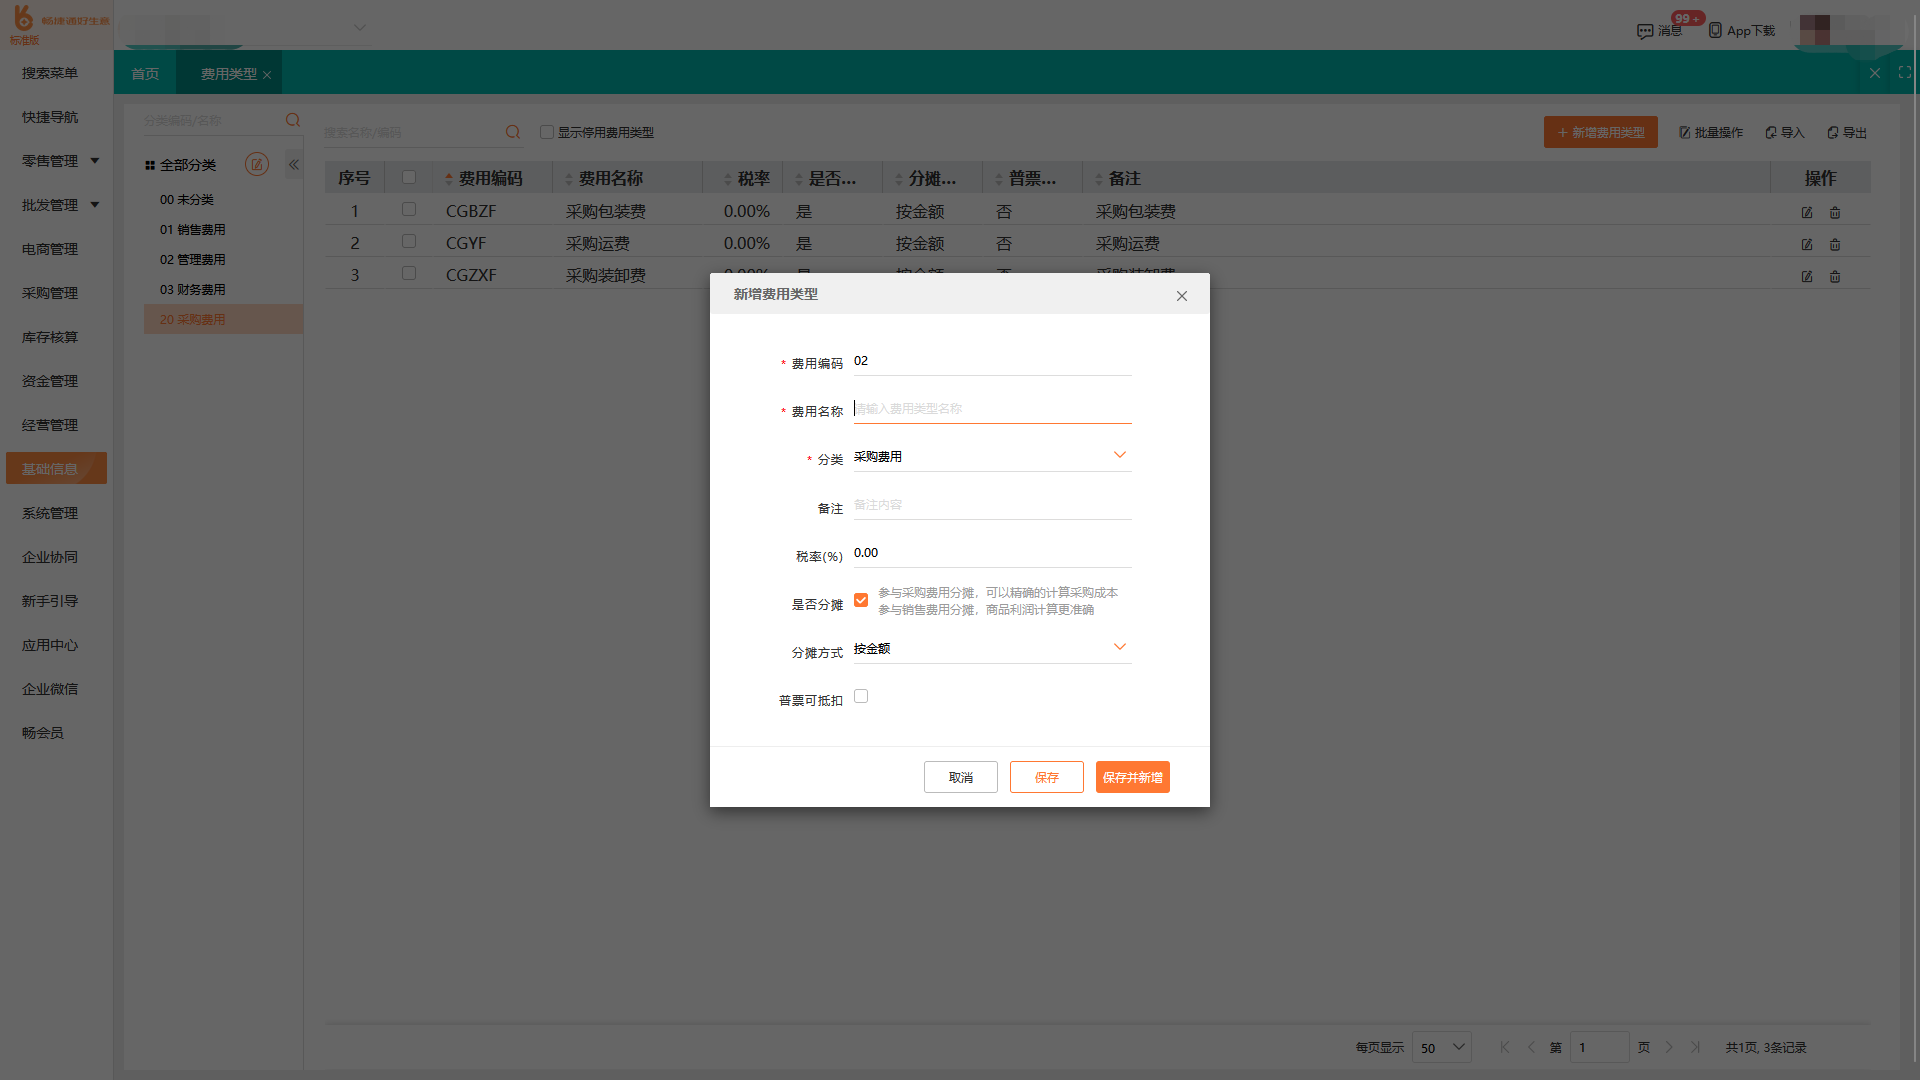The image size is (1920, 1080).
Task: Switch to 首页 tab
Action: (x=144, y=73)
